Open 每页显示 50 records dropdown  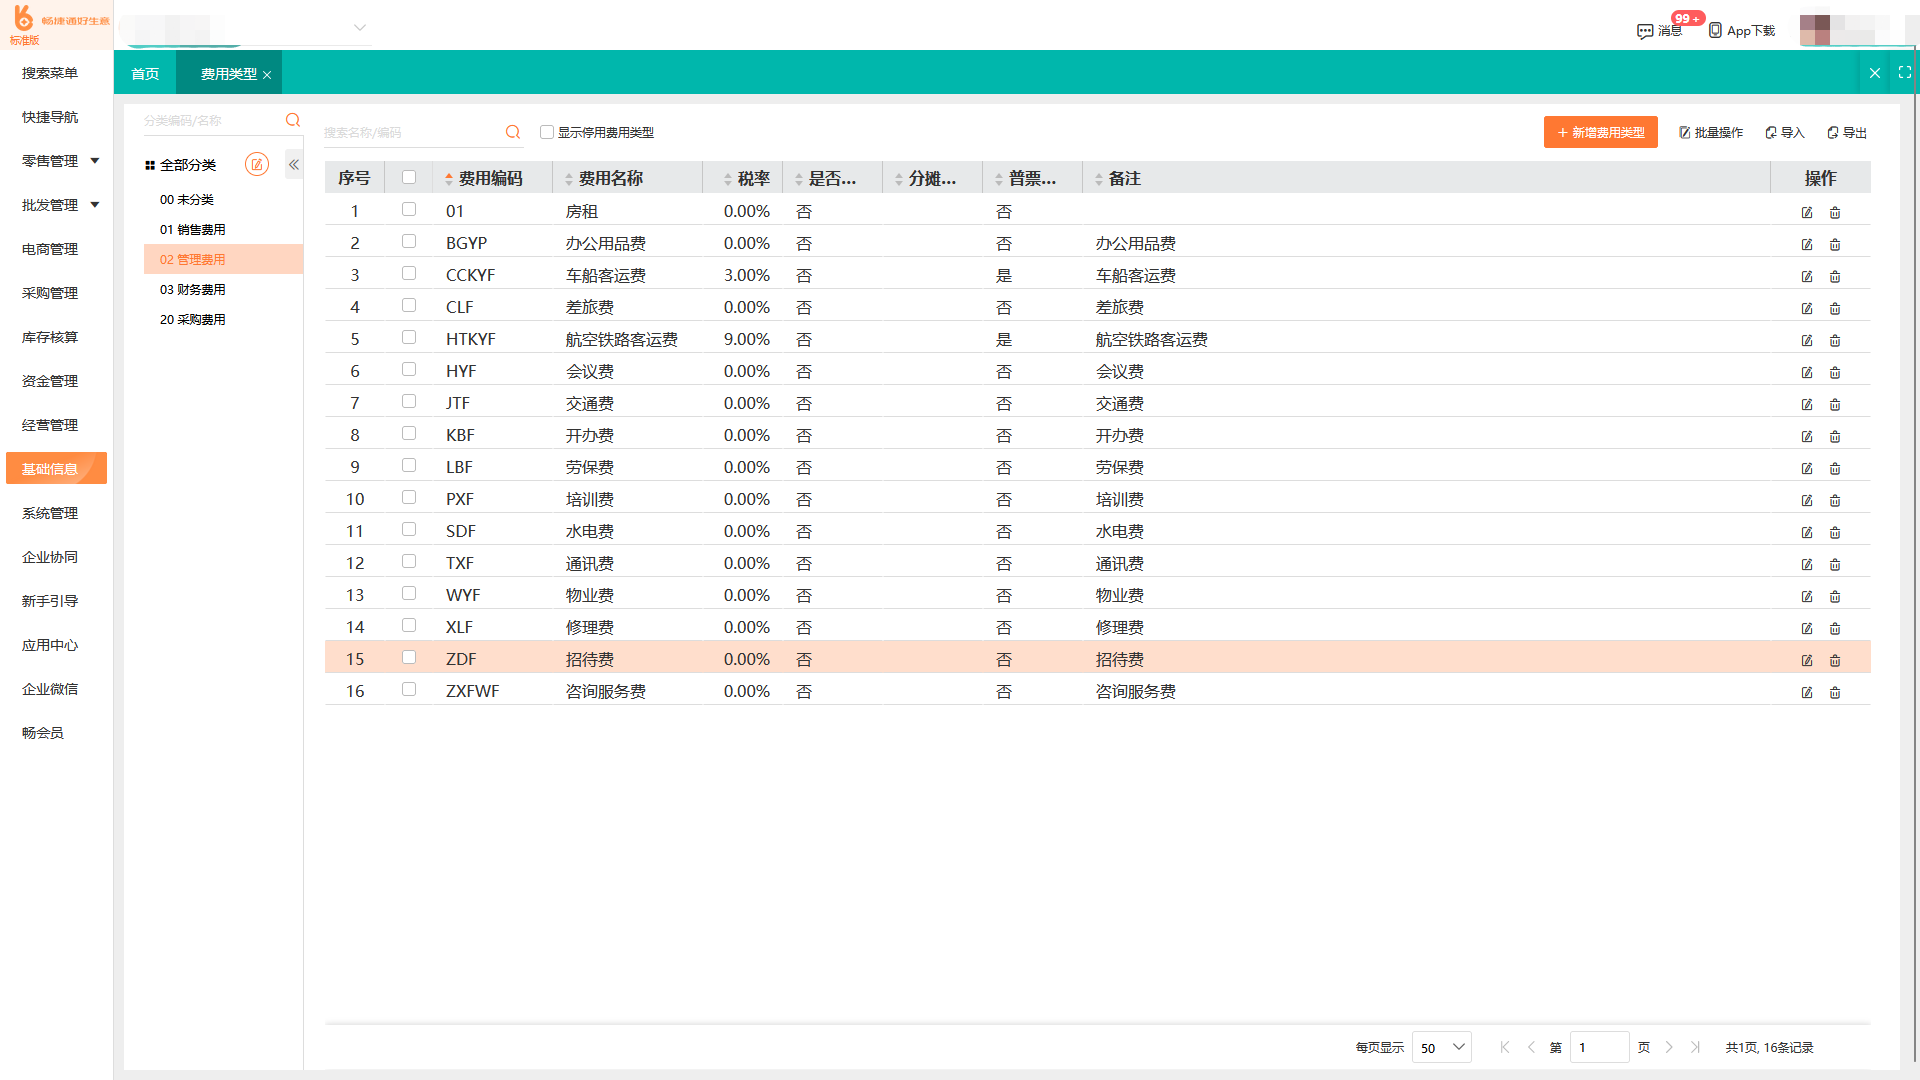pyautogui.click(x=1439, y=1047)
